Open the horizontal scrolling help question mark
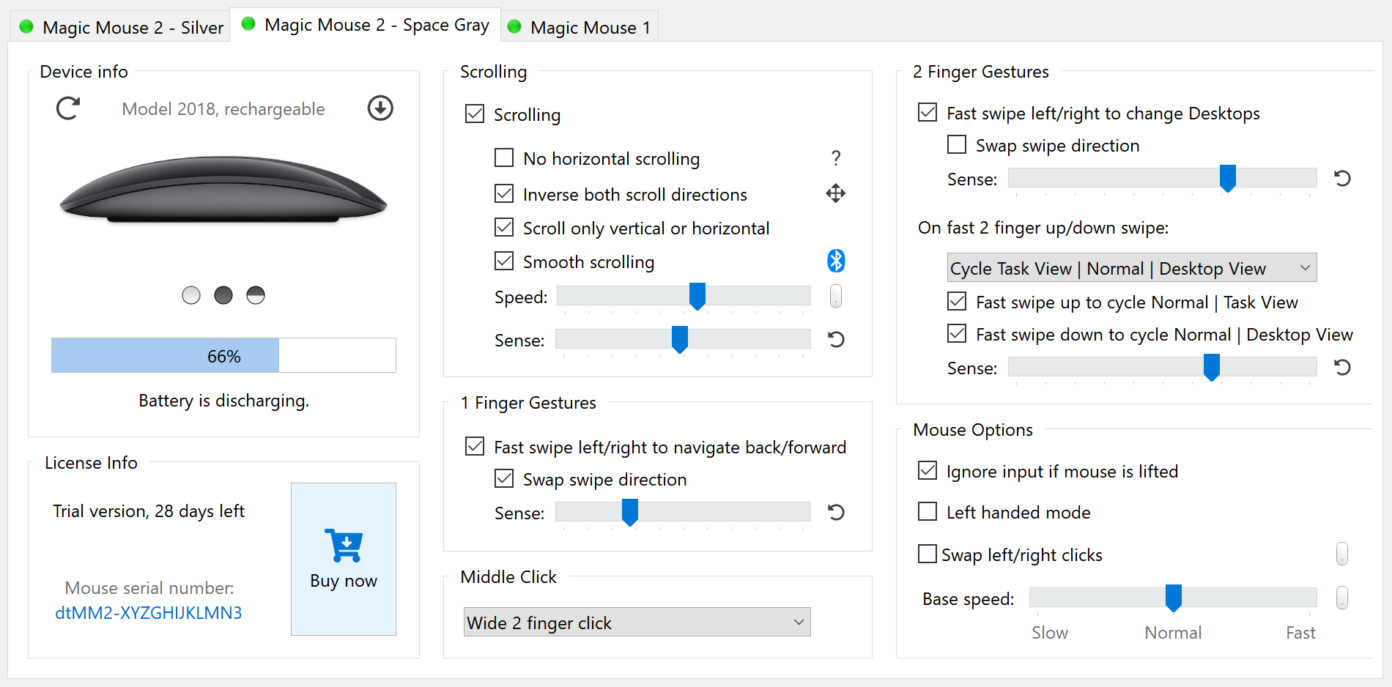 coord(835,158)
